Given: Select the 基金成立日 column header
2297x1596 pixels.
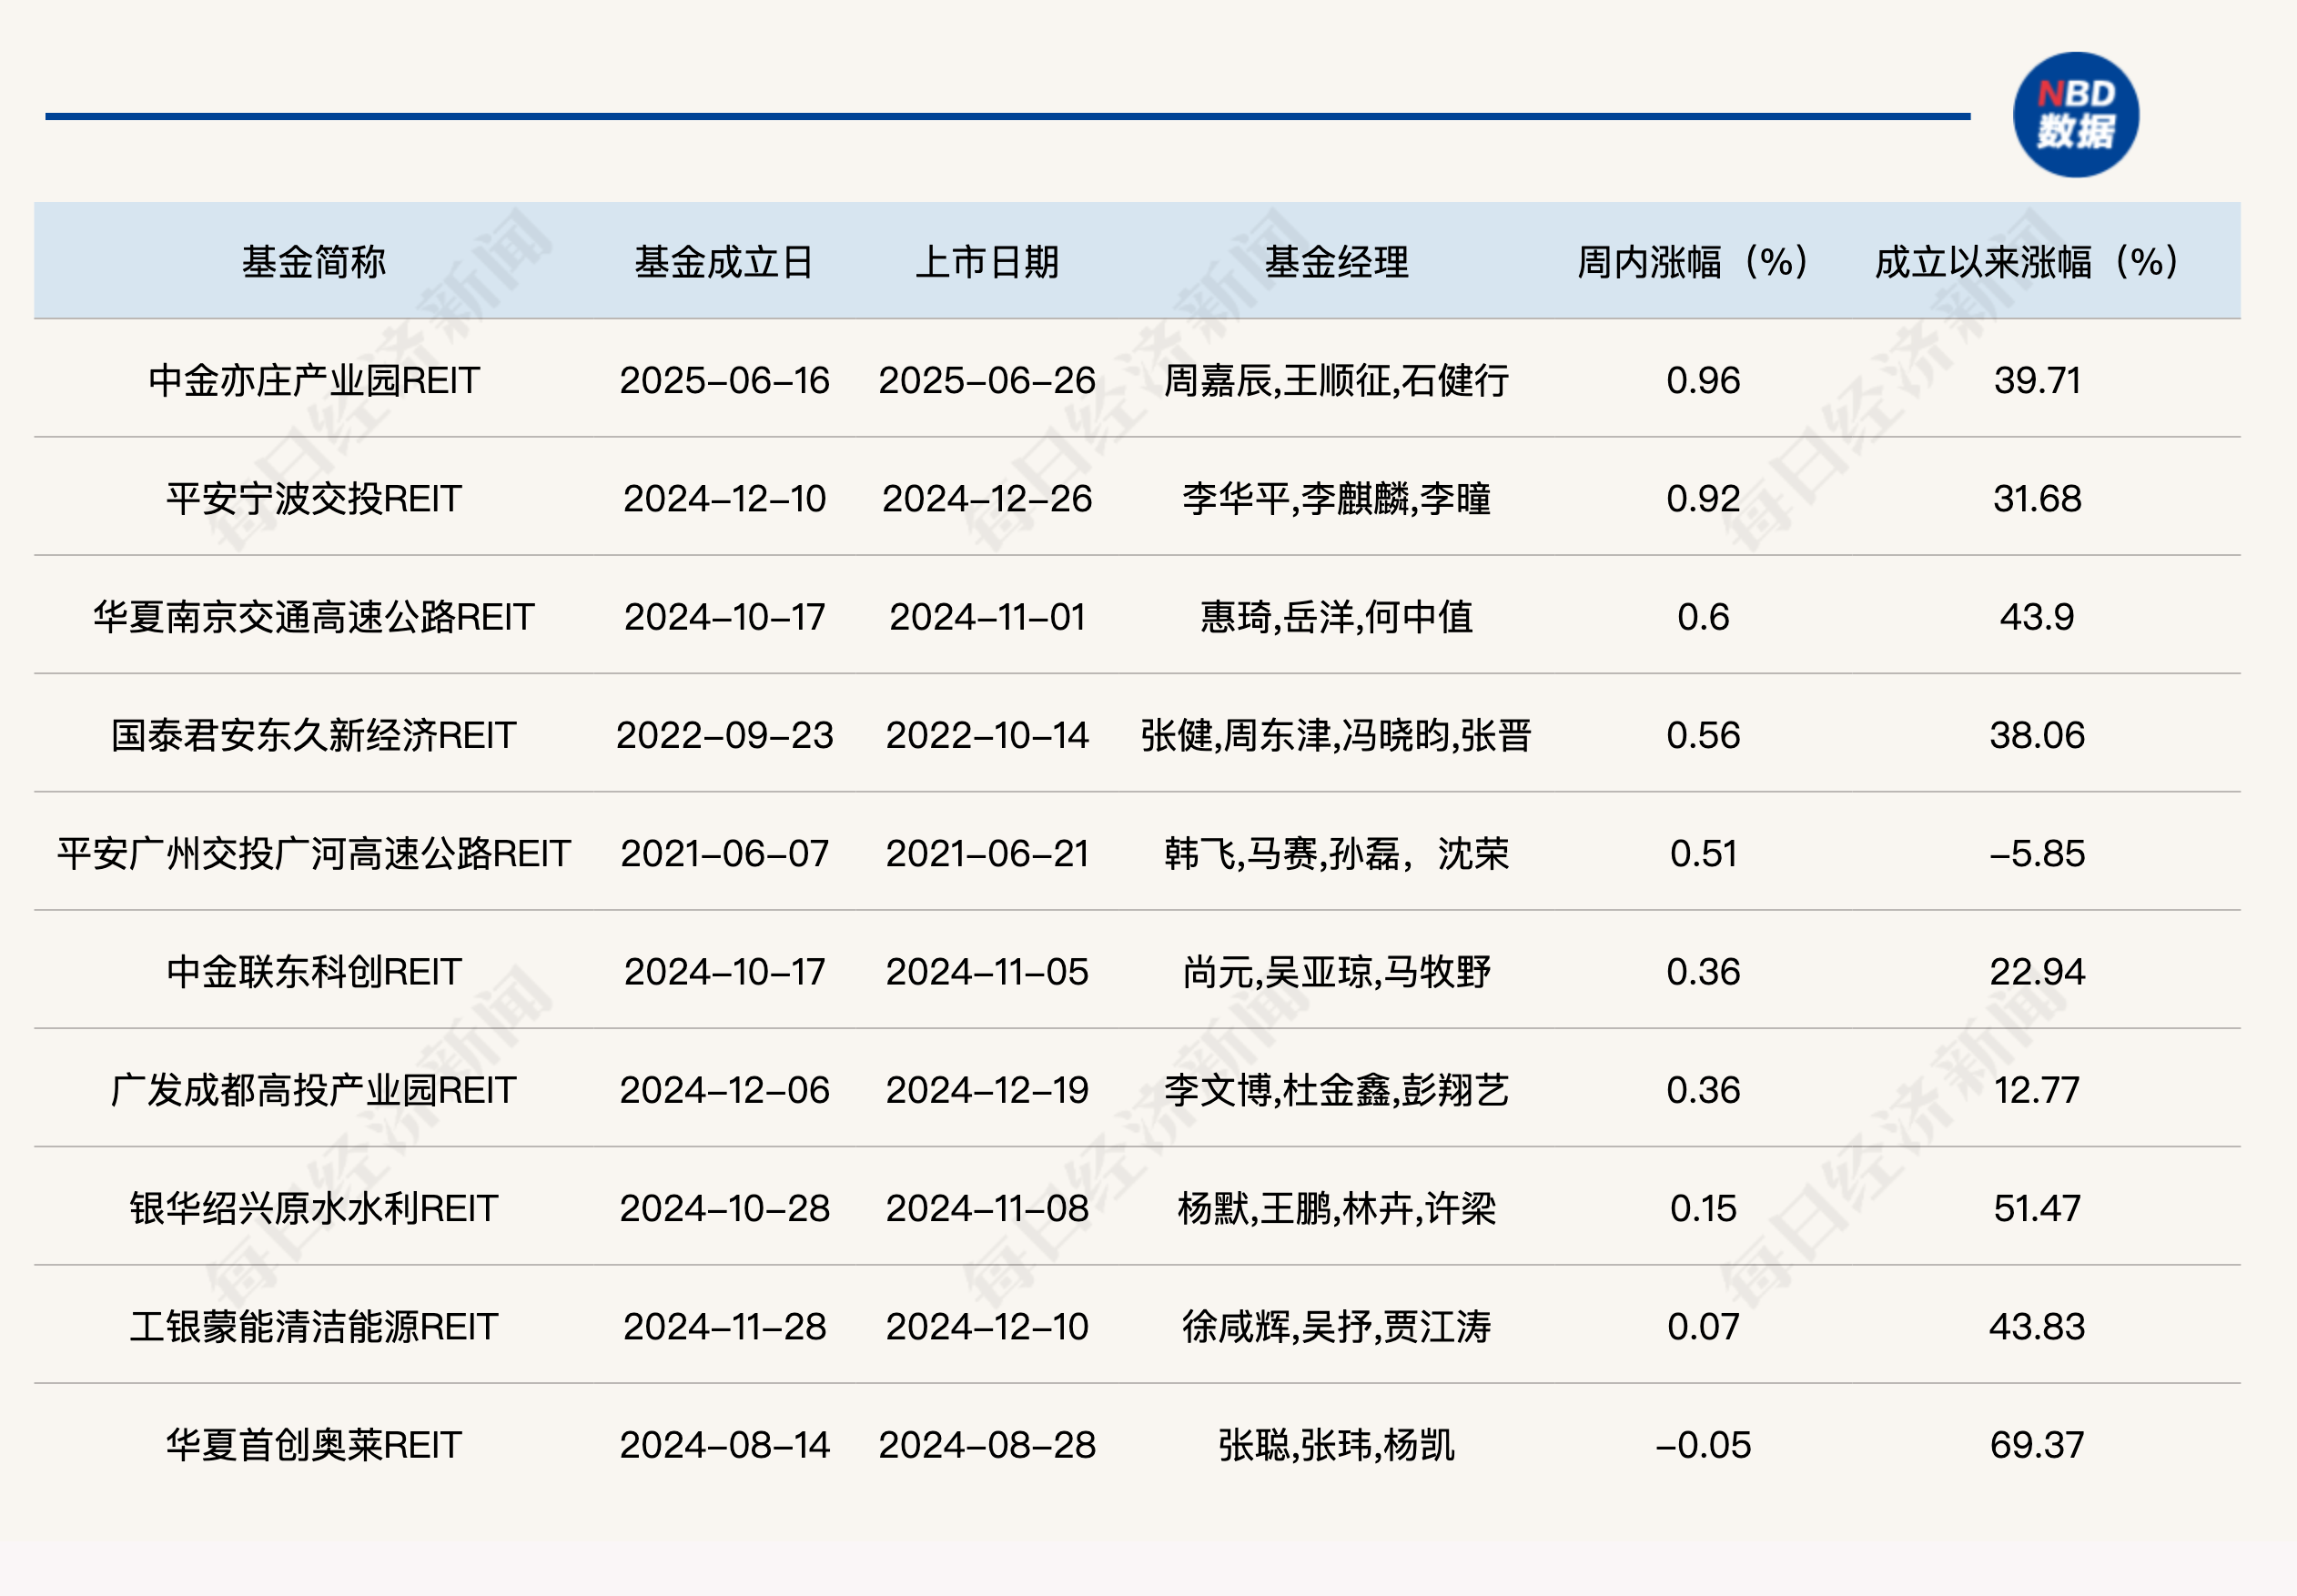Looking at the screenshot, I should (x=725, y=262).
